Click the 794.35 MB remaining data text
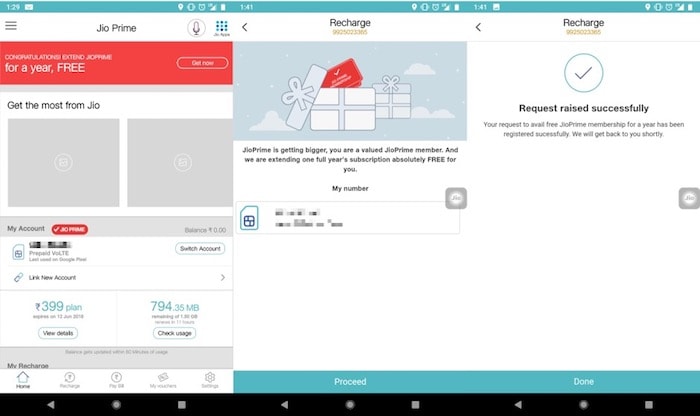The image size is (700, 416). (x=175, y=307)
